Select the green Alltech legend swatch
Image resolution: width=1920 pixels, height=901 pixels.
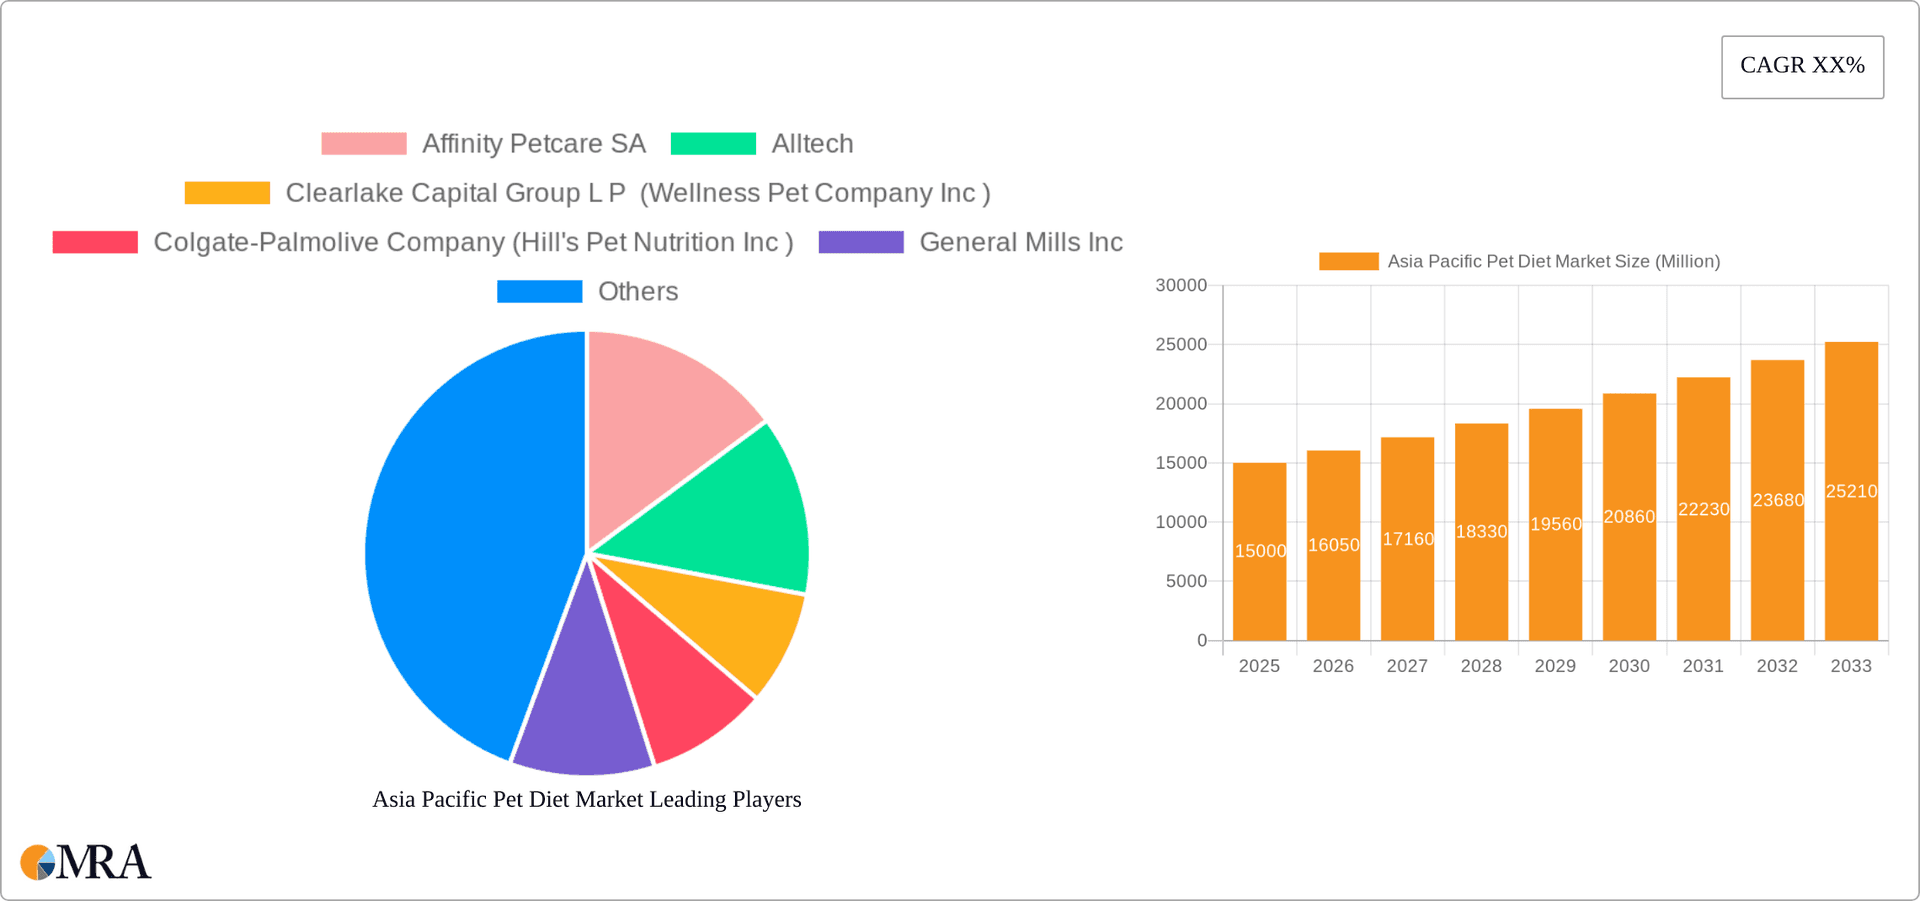click(715, 143)
